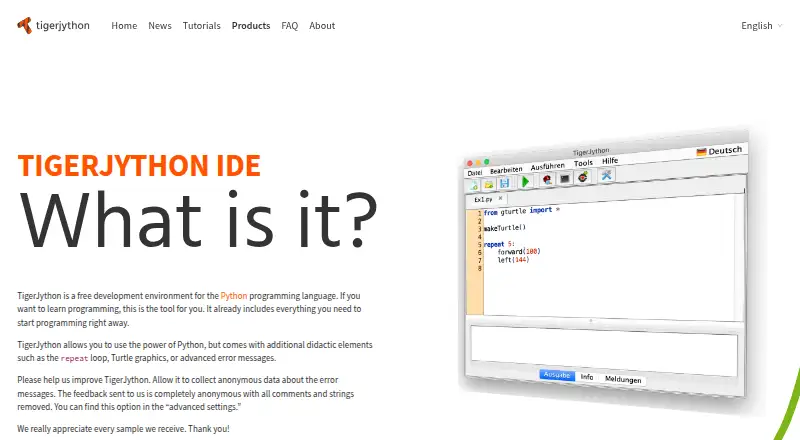Click Tools menu in IDE image
The width and height of the screenshot is (800, 440).
point(583,163)
